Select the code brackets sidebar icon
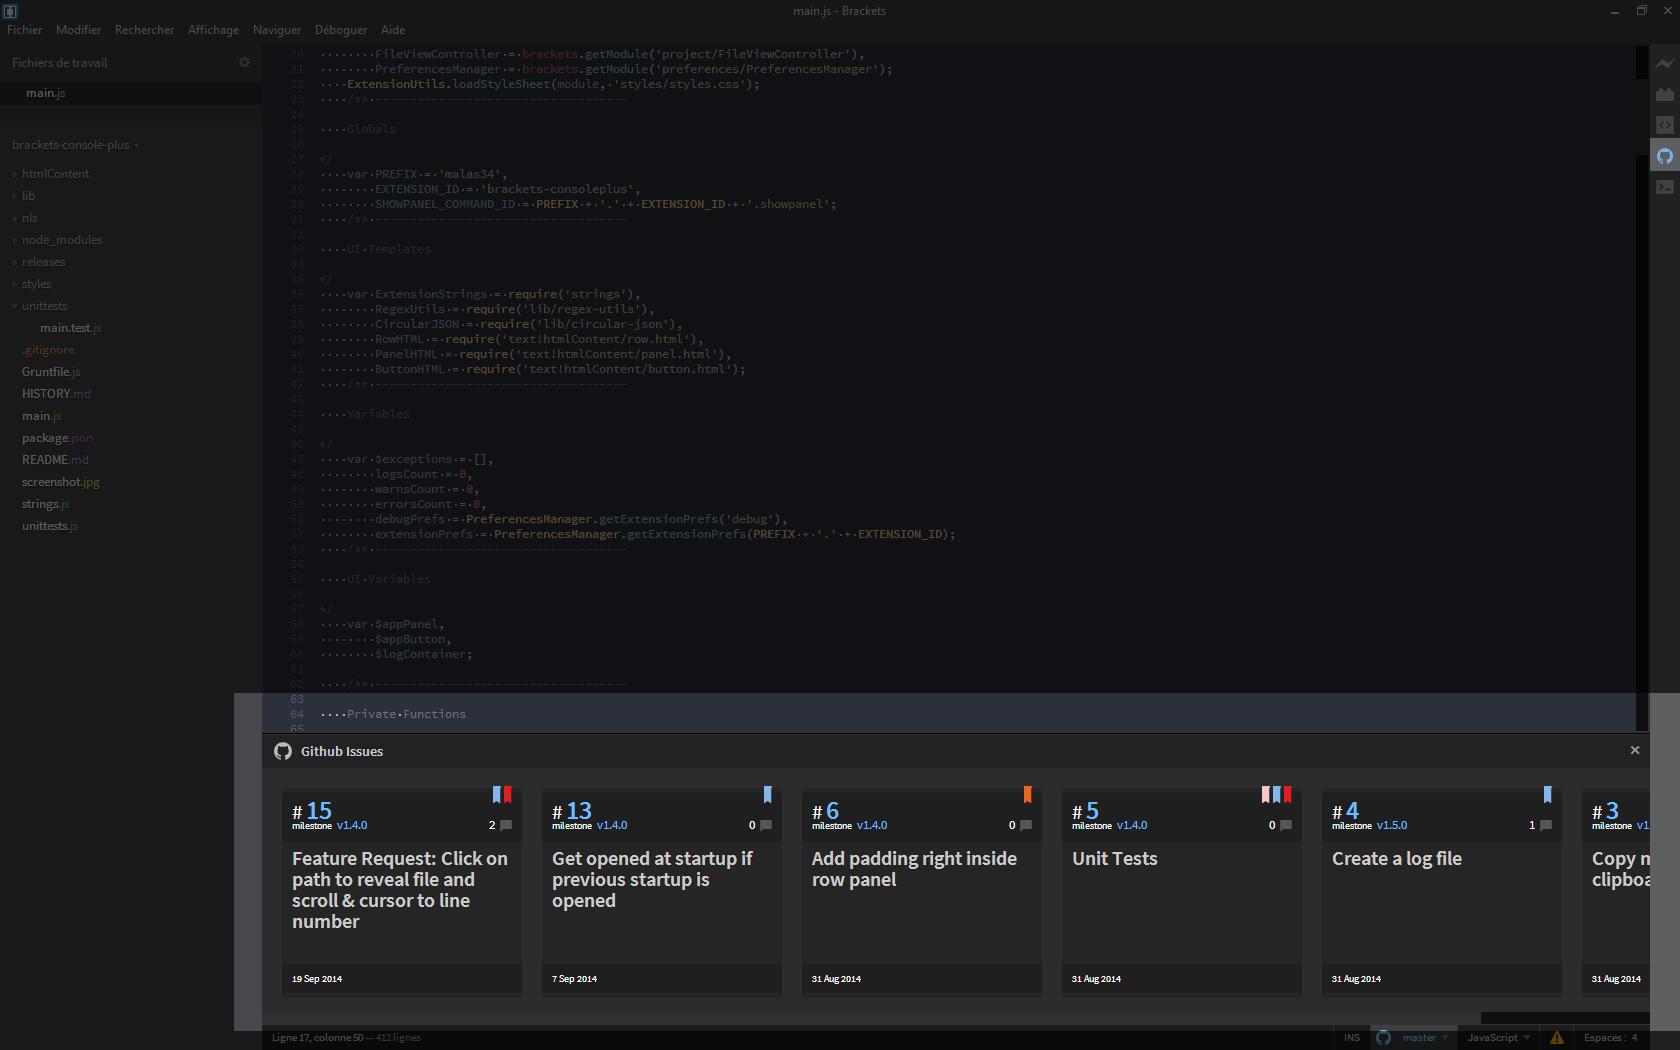The width and height of the screenshot is (1680, 1050). 1664,124
